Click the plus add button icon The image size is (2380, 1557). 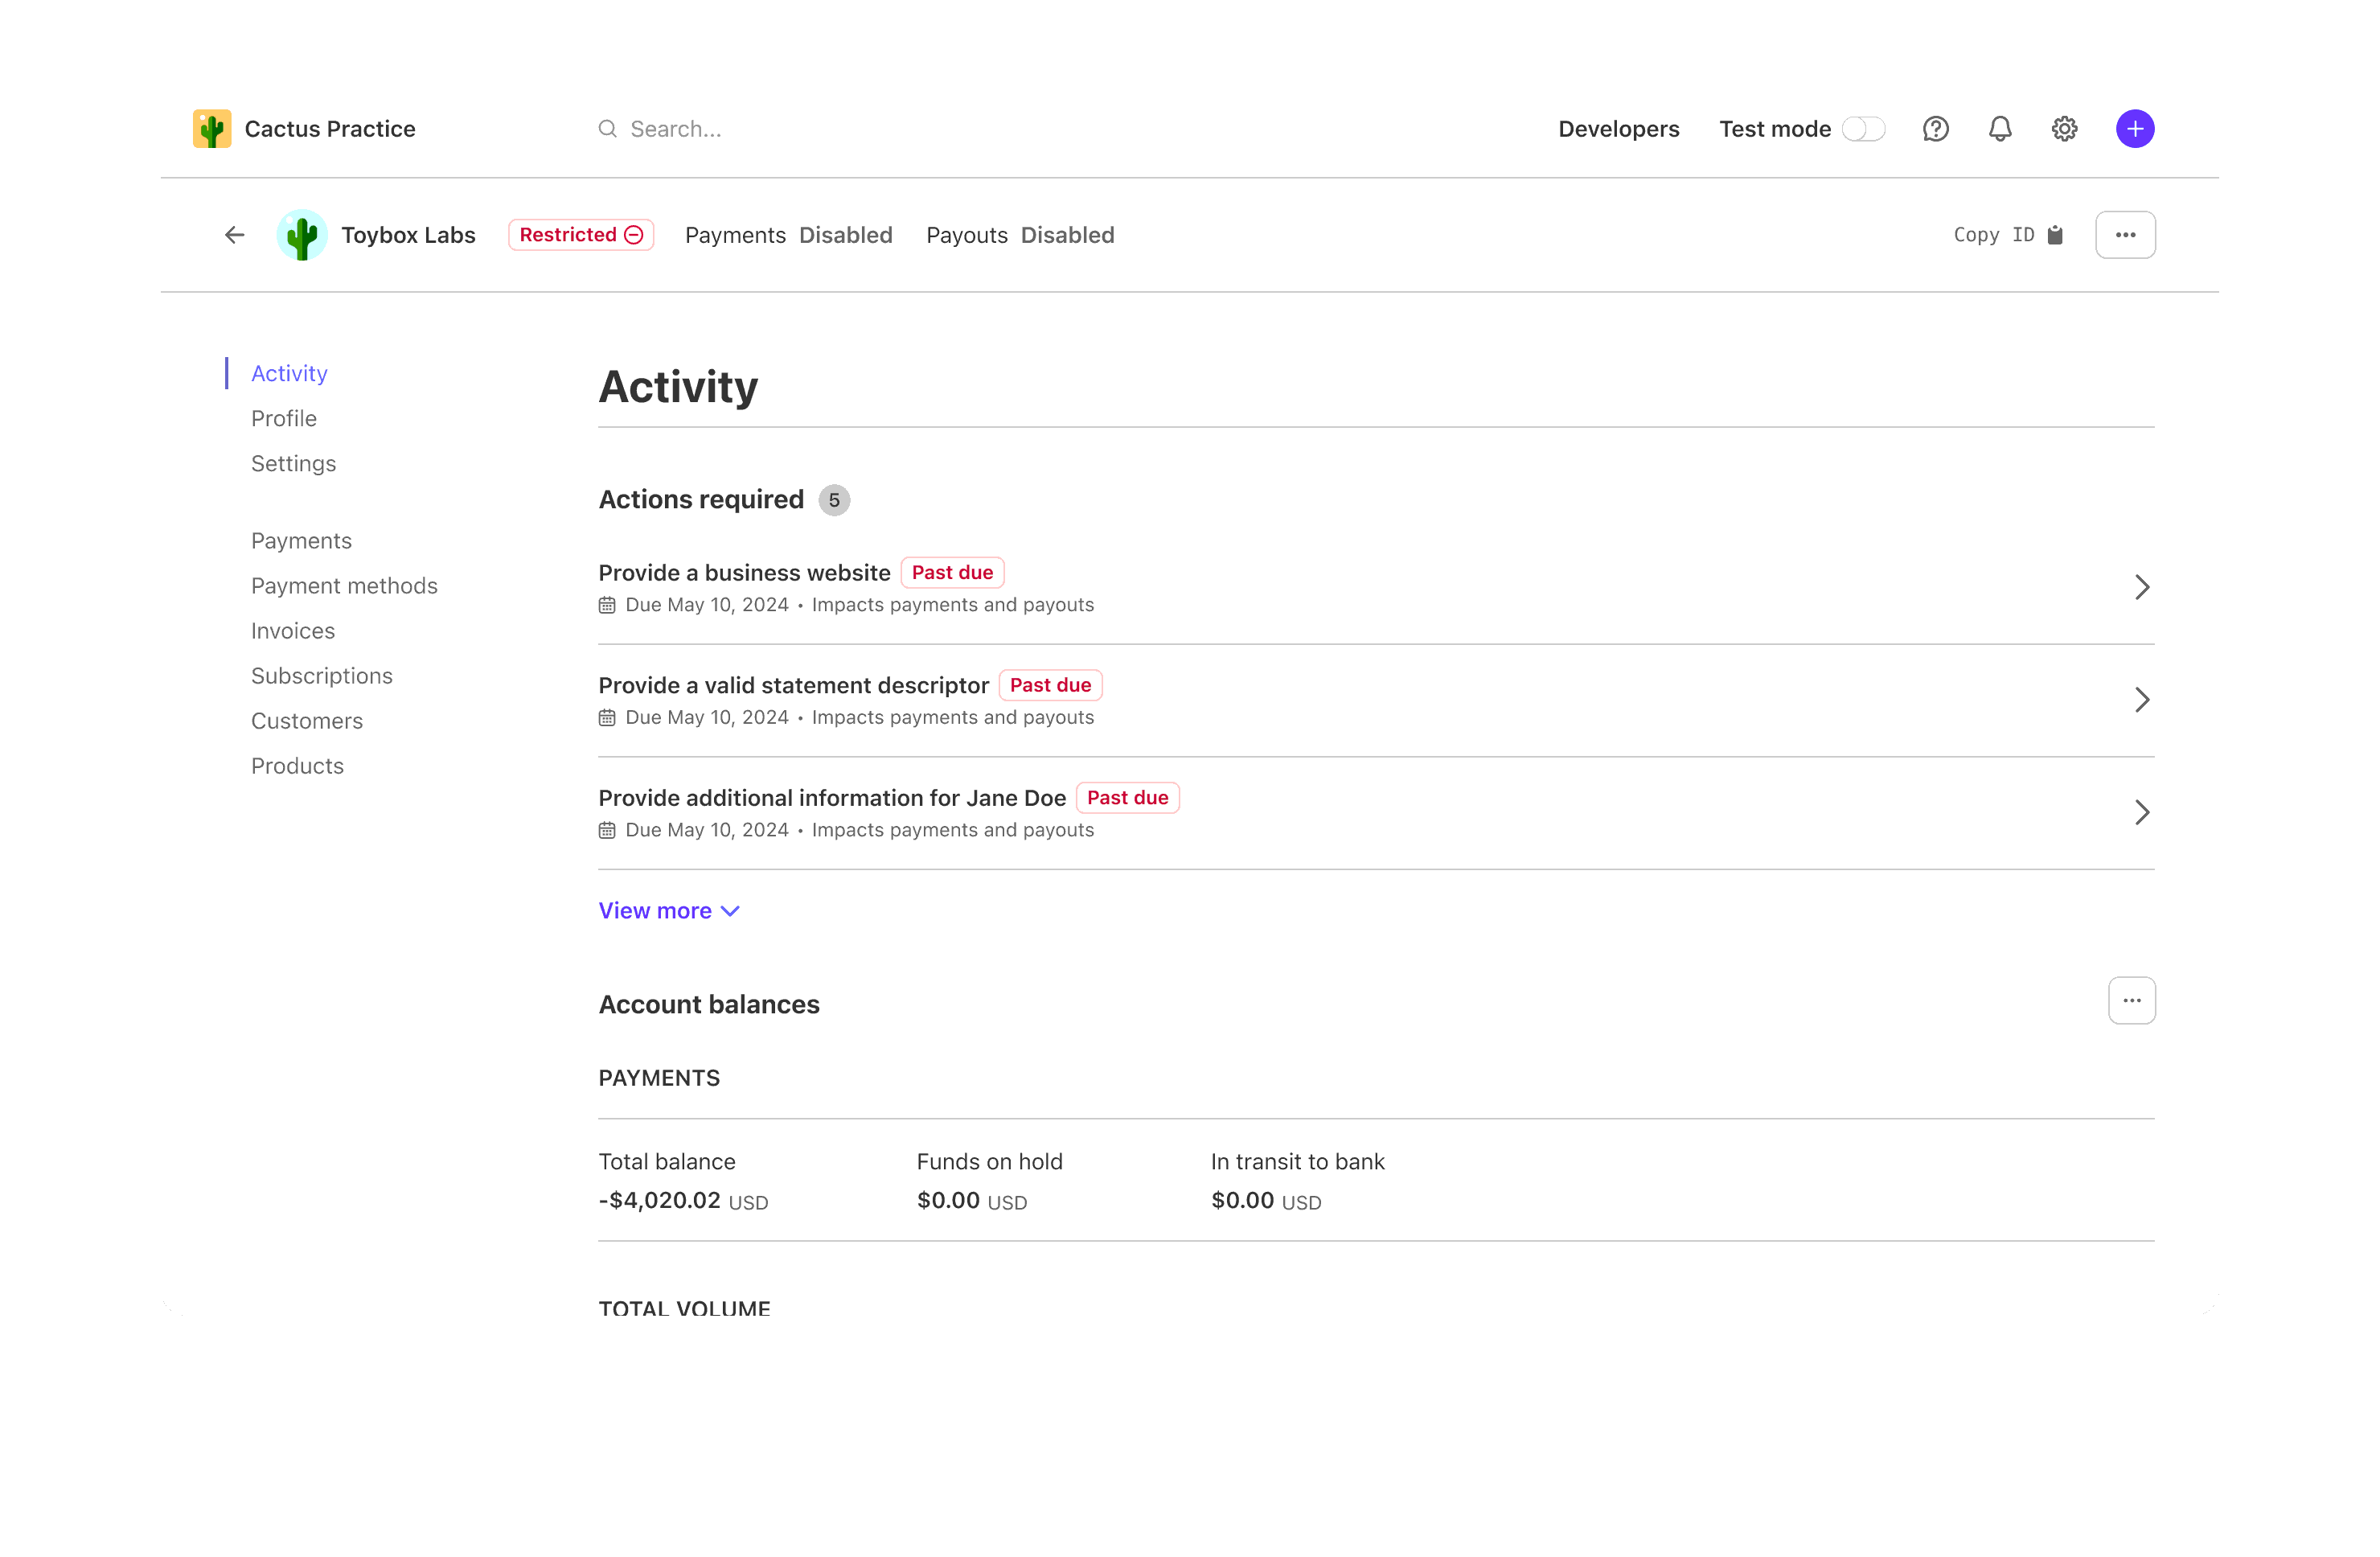click(2133, 129)
